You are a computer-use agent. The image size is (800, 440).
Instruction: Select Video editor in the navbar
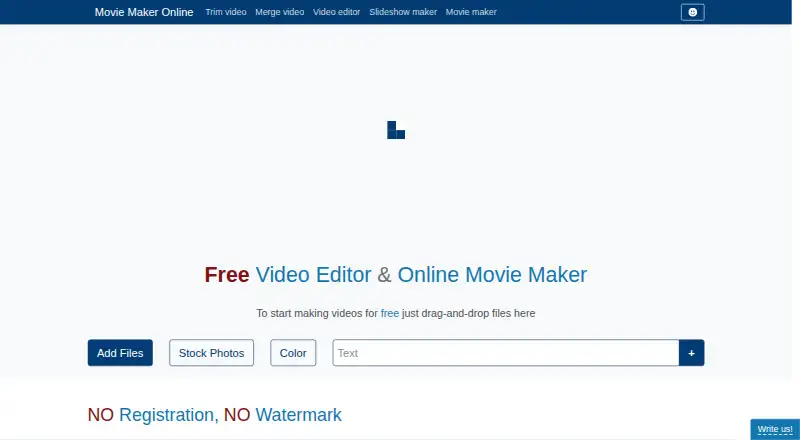tap(337, 12)
